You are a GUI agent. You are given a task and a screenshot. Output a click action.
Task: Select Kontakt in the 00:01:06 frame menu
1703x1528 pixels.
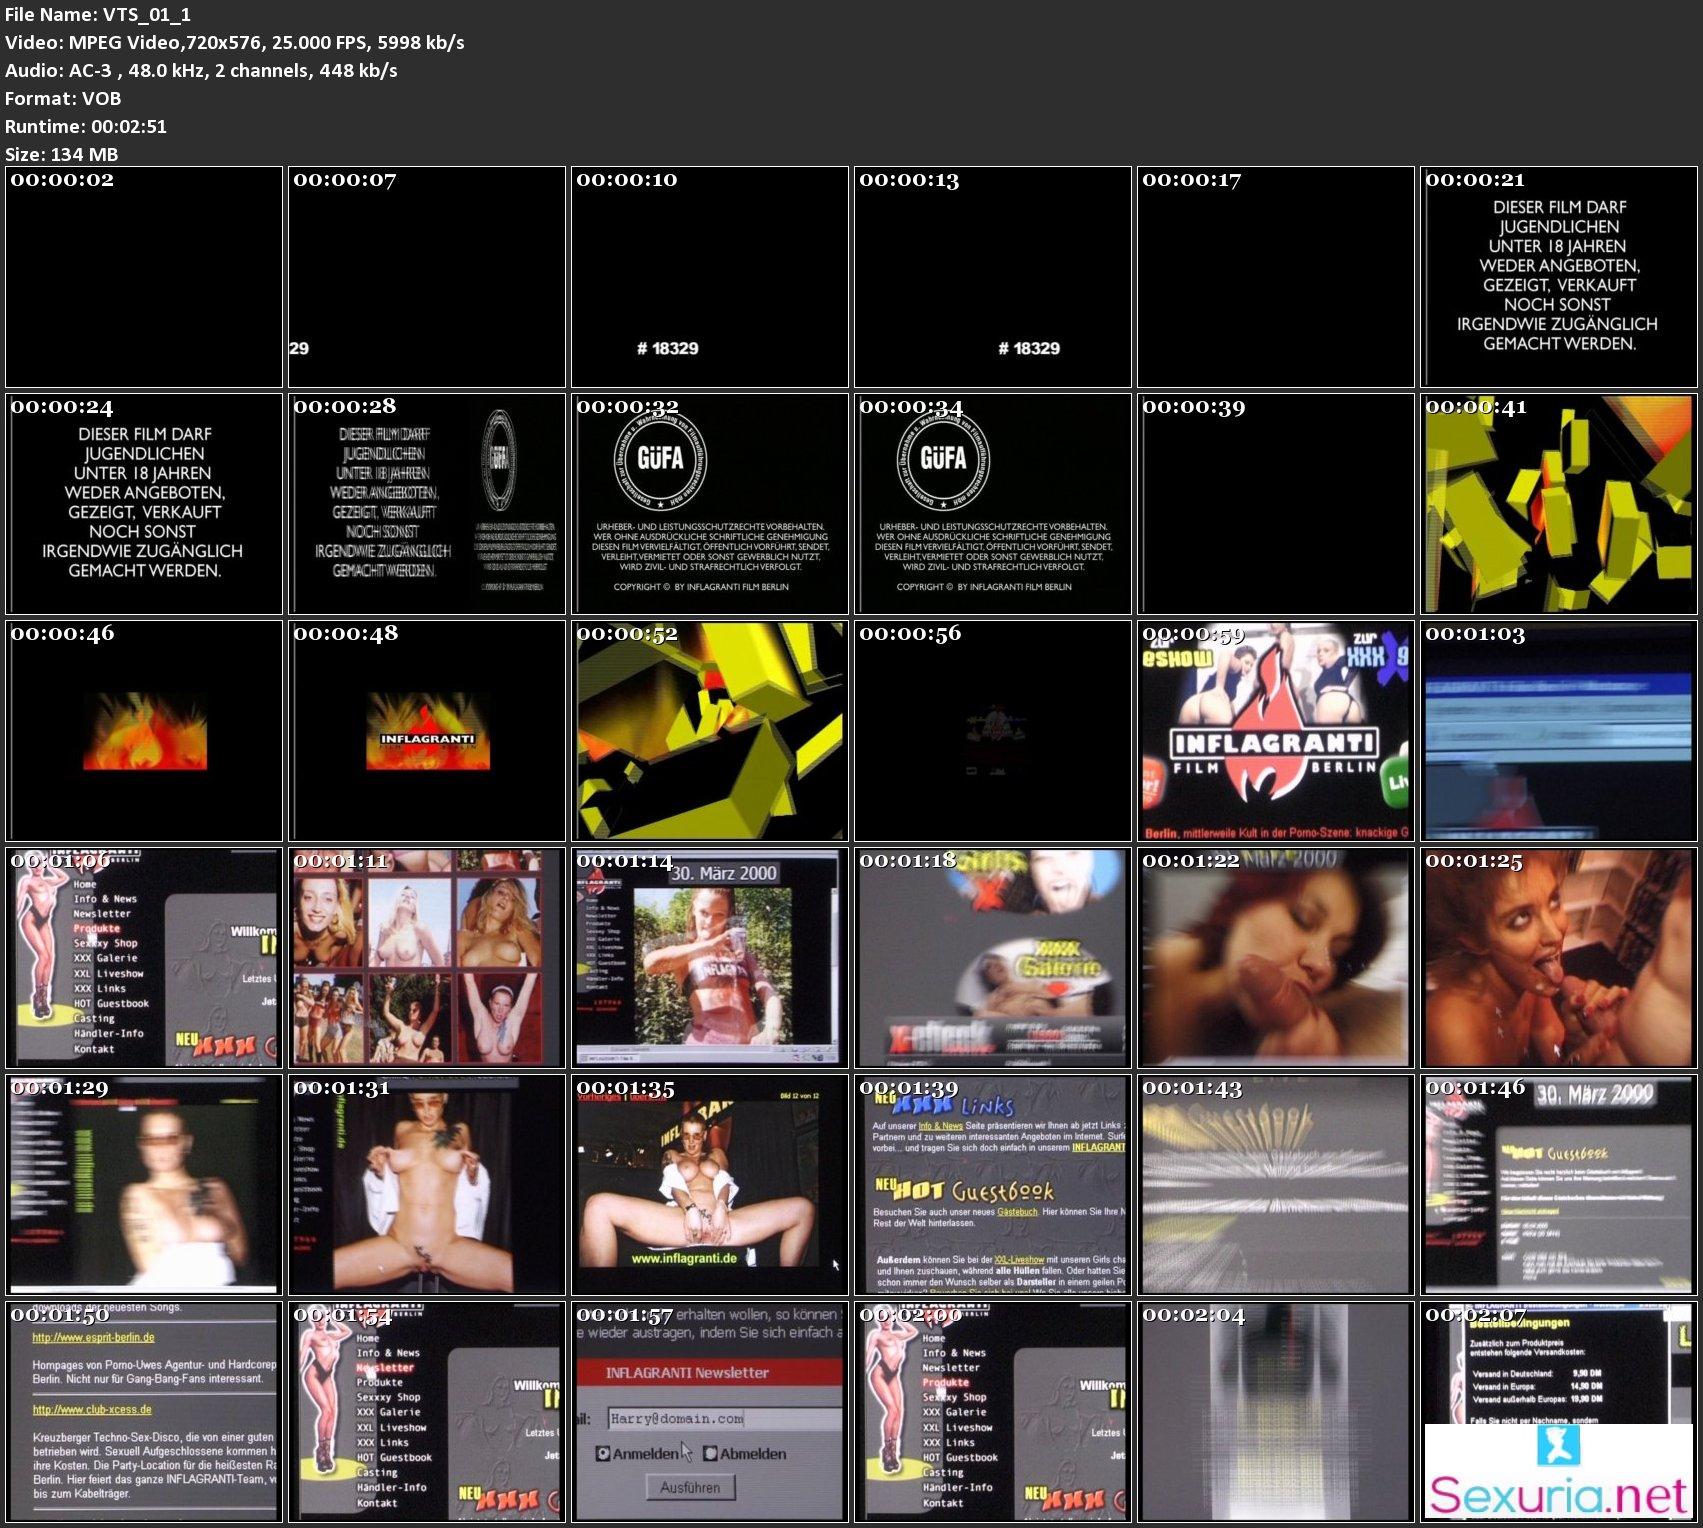pyautogui.click(x=94, y=1049)
